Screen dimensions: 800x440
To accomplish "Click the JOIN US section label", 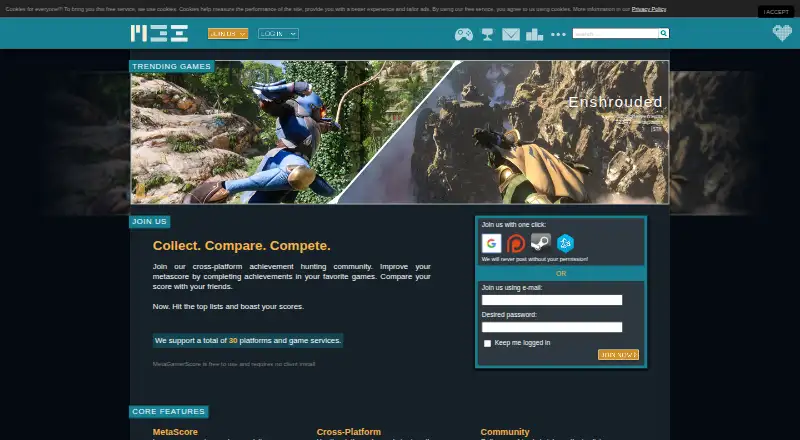I will point(149,222).
